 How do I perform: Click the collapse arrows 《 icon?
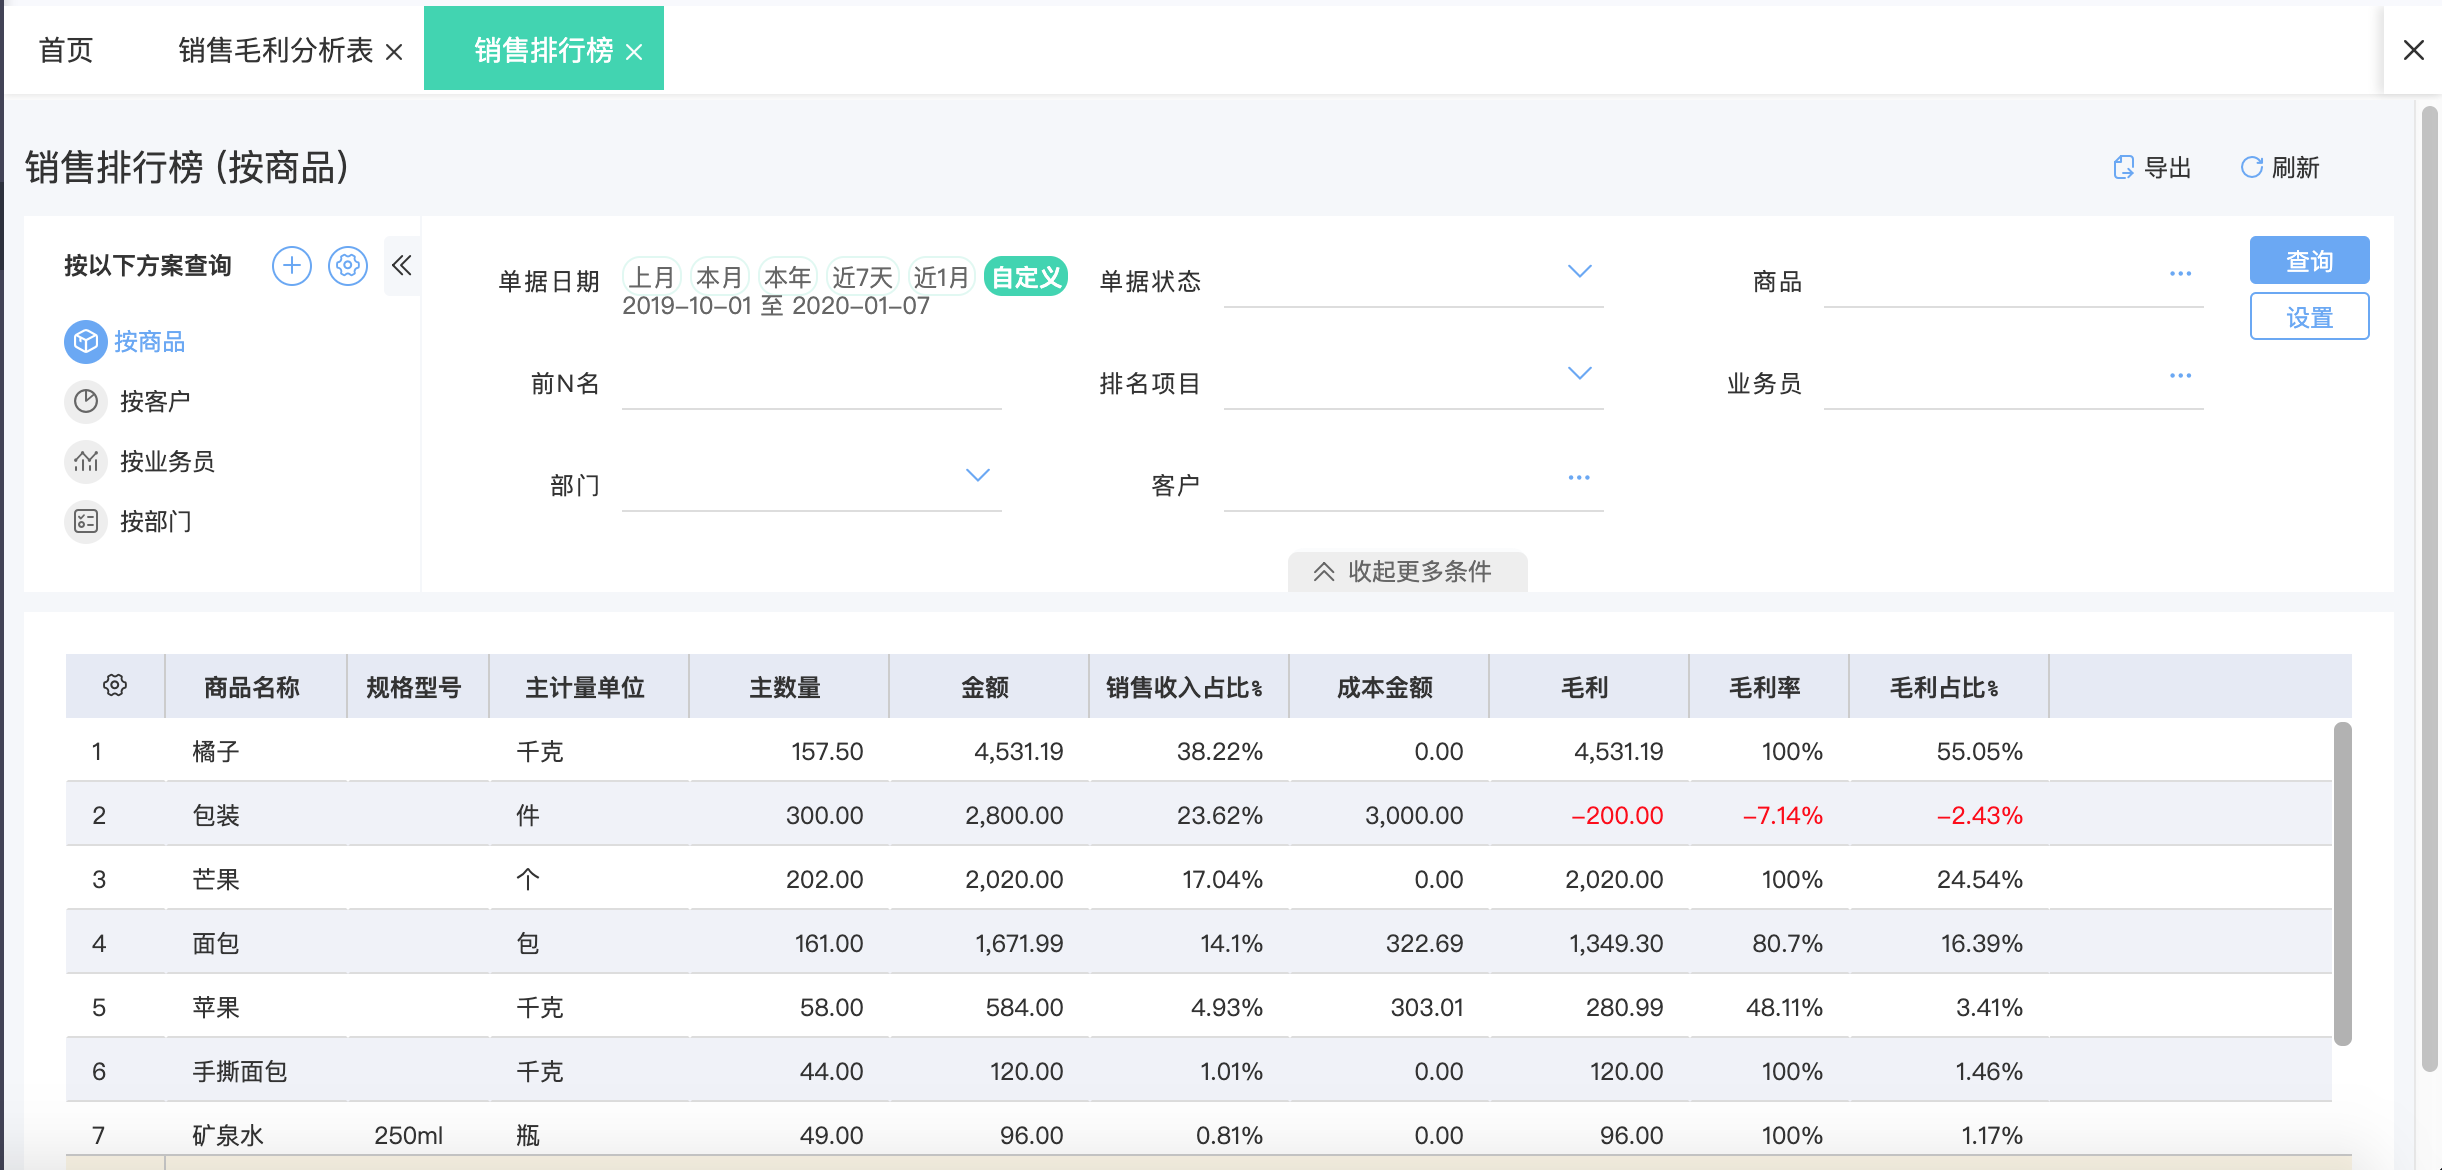pyautogui.click(x=400, y=263)
